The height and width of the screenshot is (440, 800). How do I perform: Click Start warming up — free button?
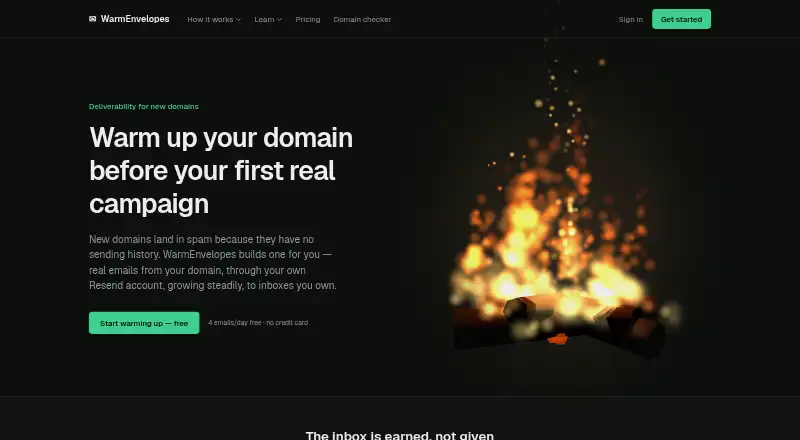(x=144, y=323)
